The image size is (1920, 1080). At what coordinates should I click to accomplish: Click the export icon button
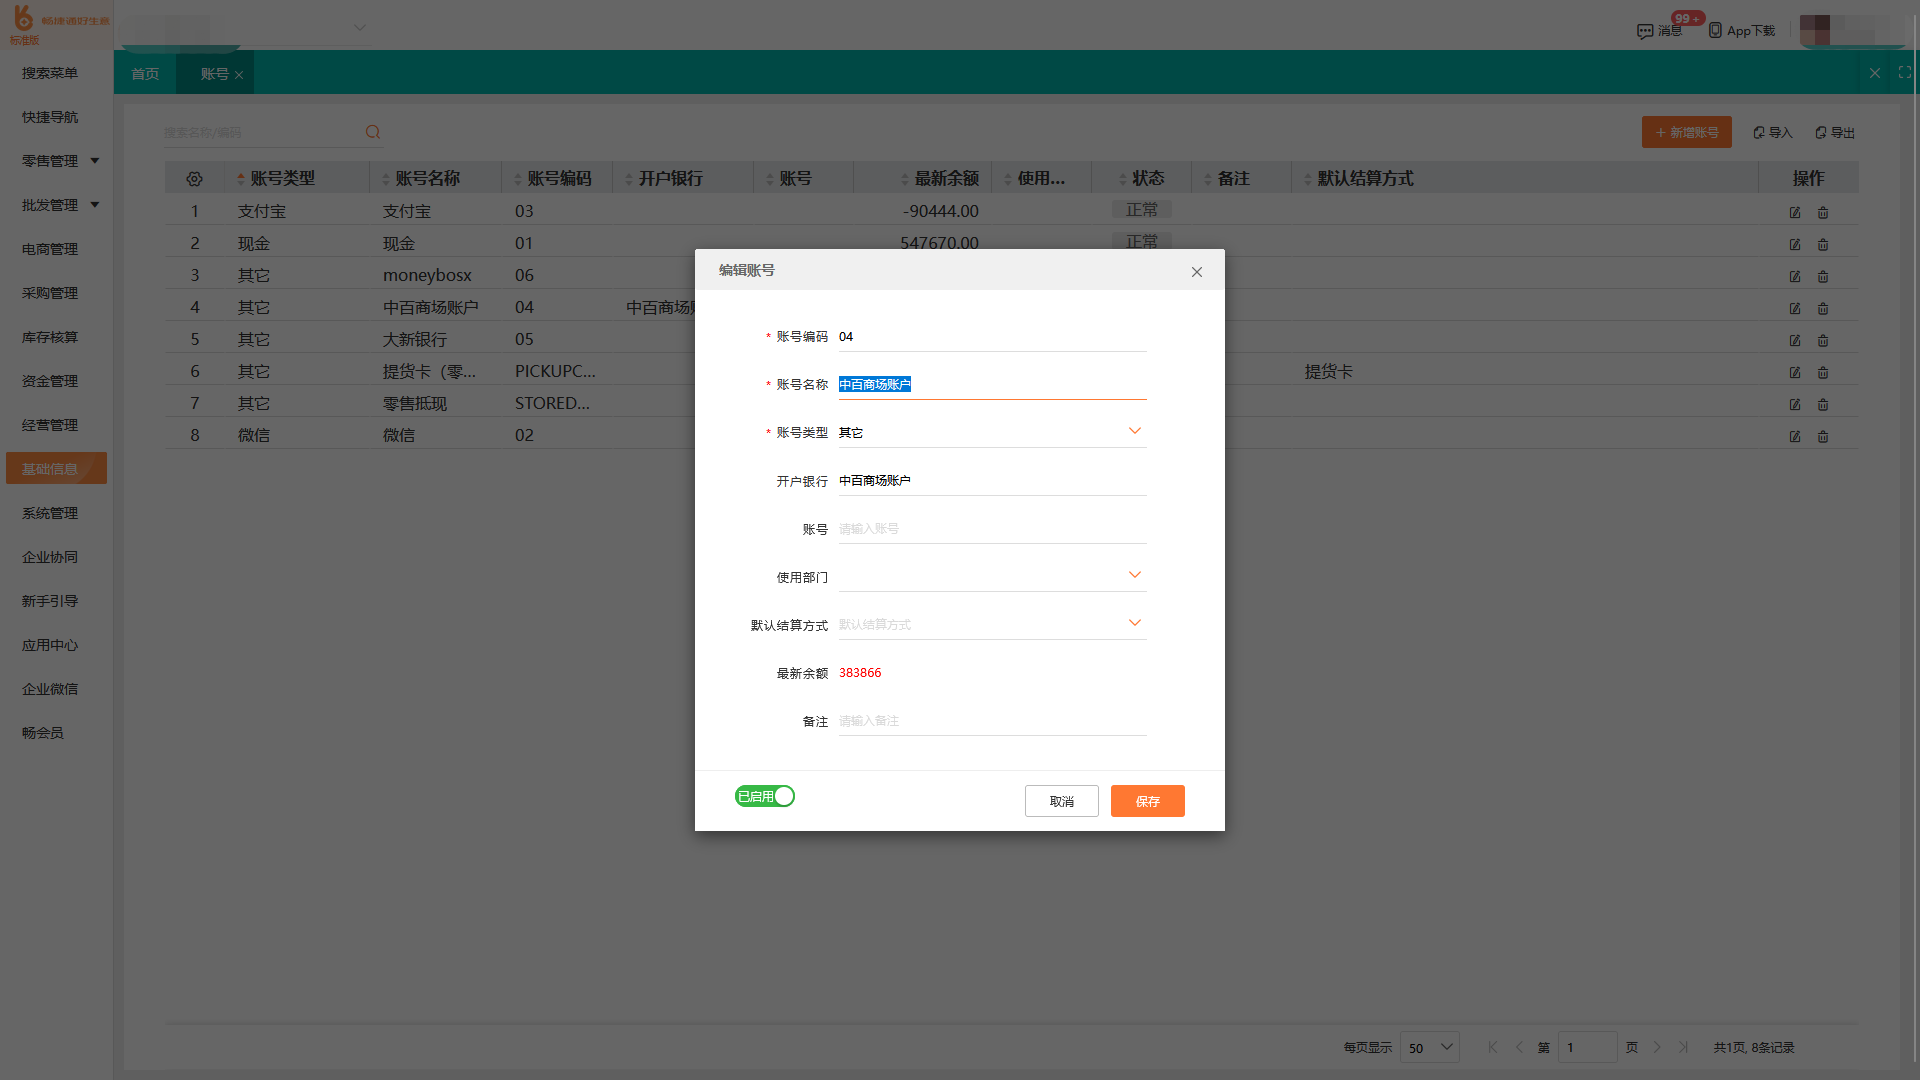[1836, 132]
